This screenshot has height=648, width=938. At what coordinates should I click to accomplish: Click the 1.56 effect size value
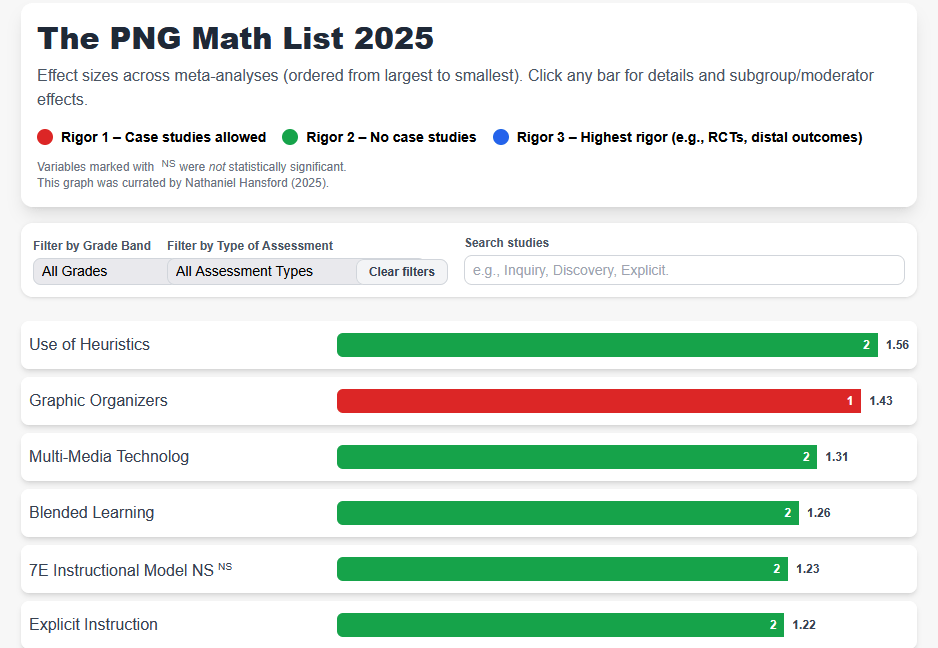click(x=897, y=345)
